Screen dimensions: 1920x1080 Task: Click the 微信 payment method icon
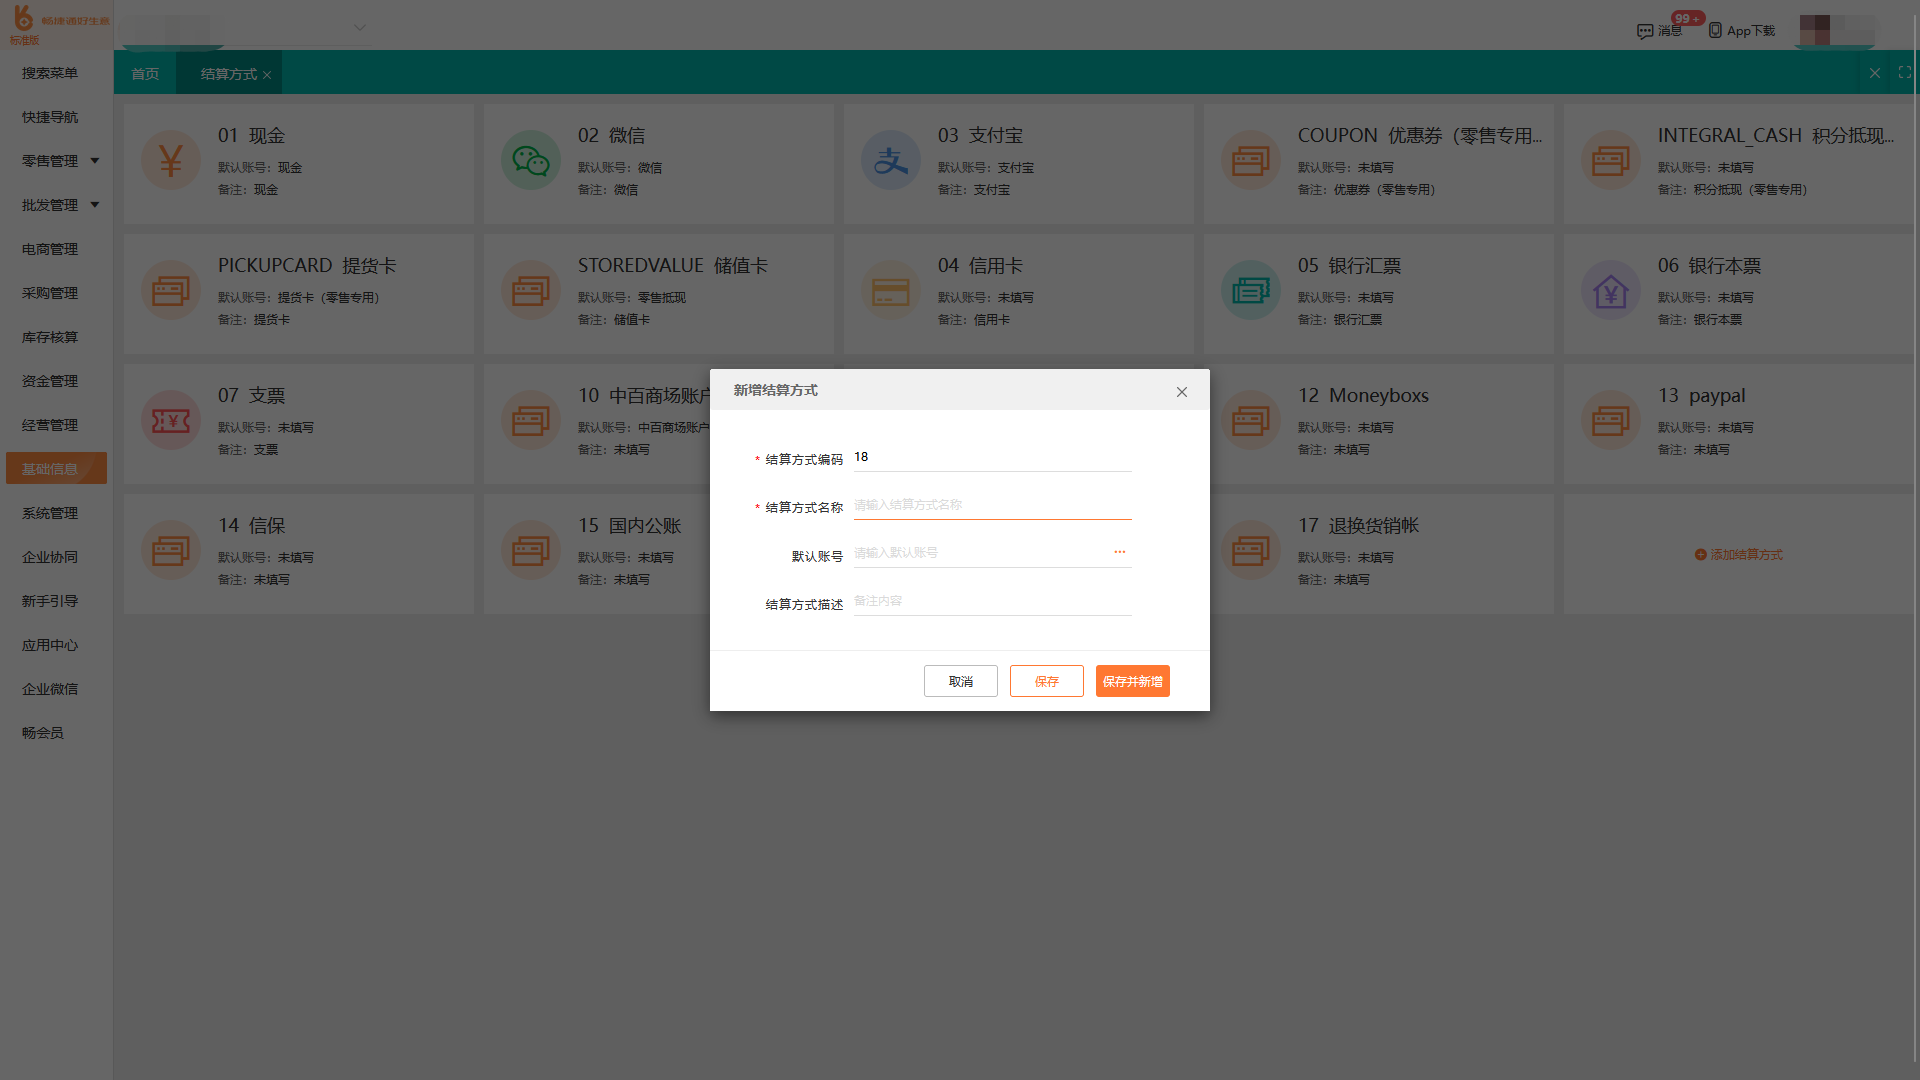pos(529,160)
